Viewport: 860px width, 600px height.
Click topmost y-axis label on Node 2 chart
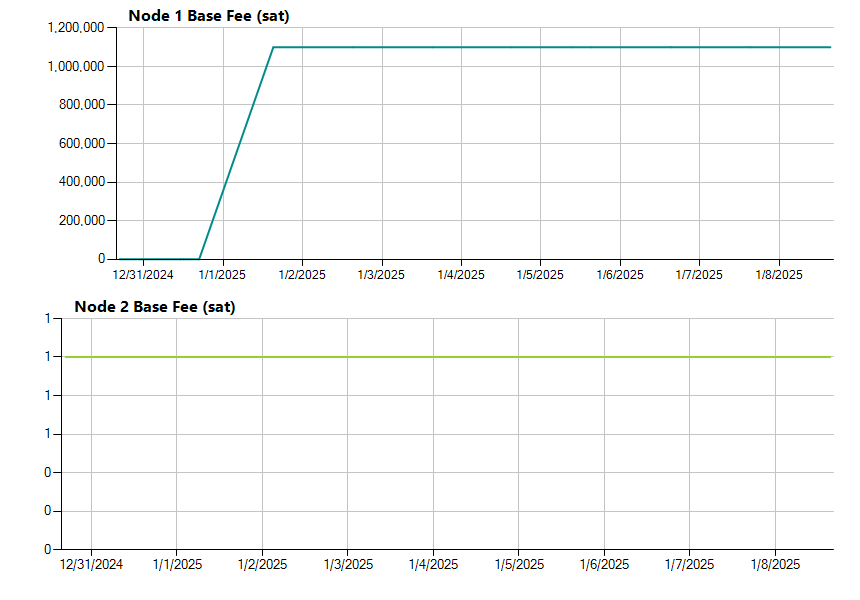(x=46, y=319)
